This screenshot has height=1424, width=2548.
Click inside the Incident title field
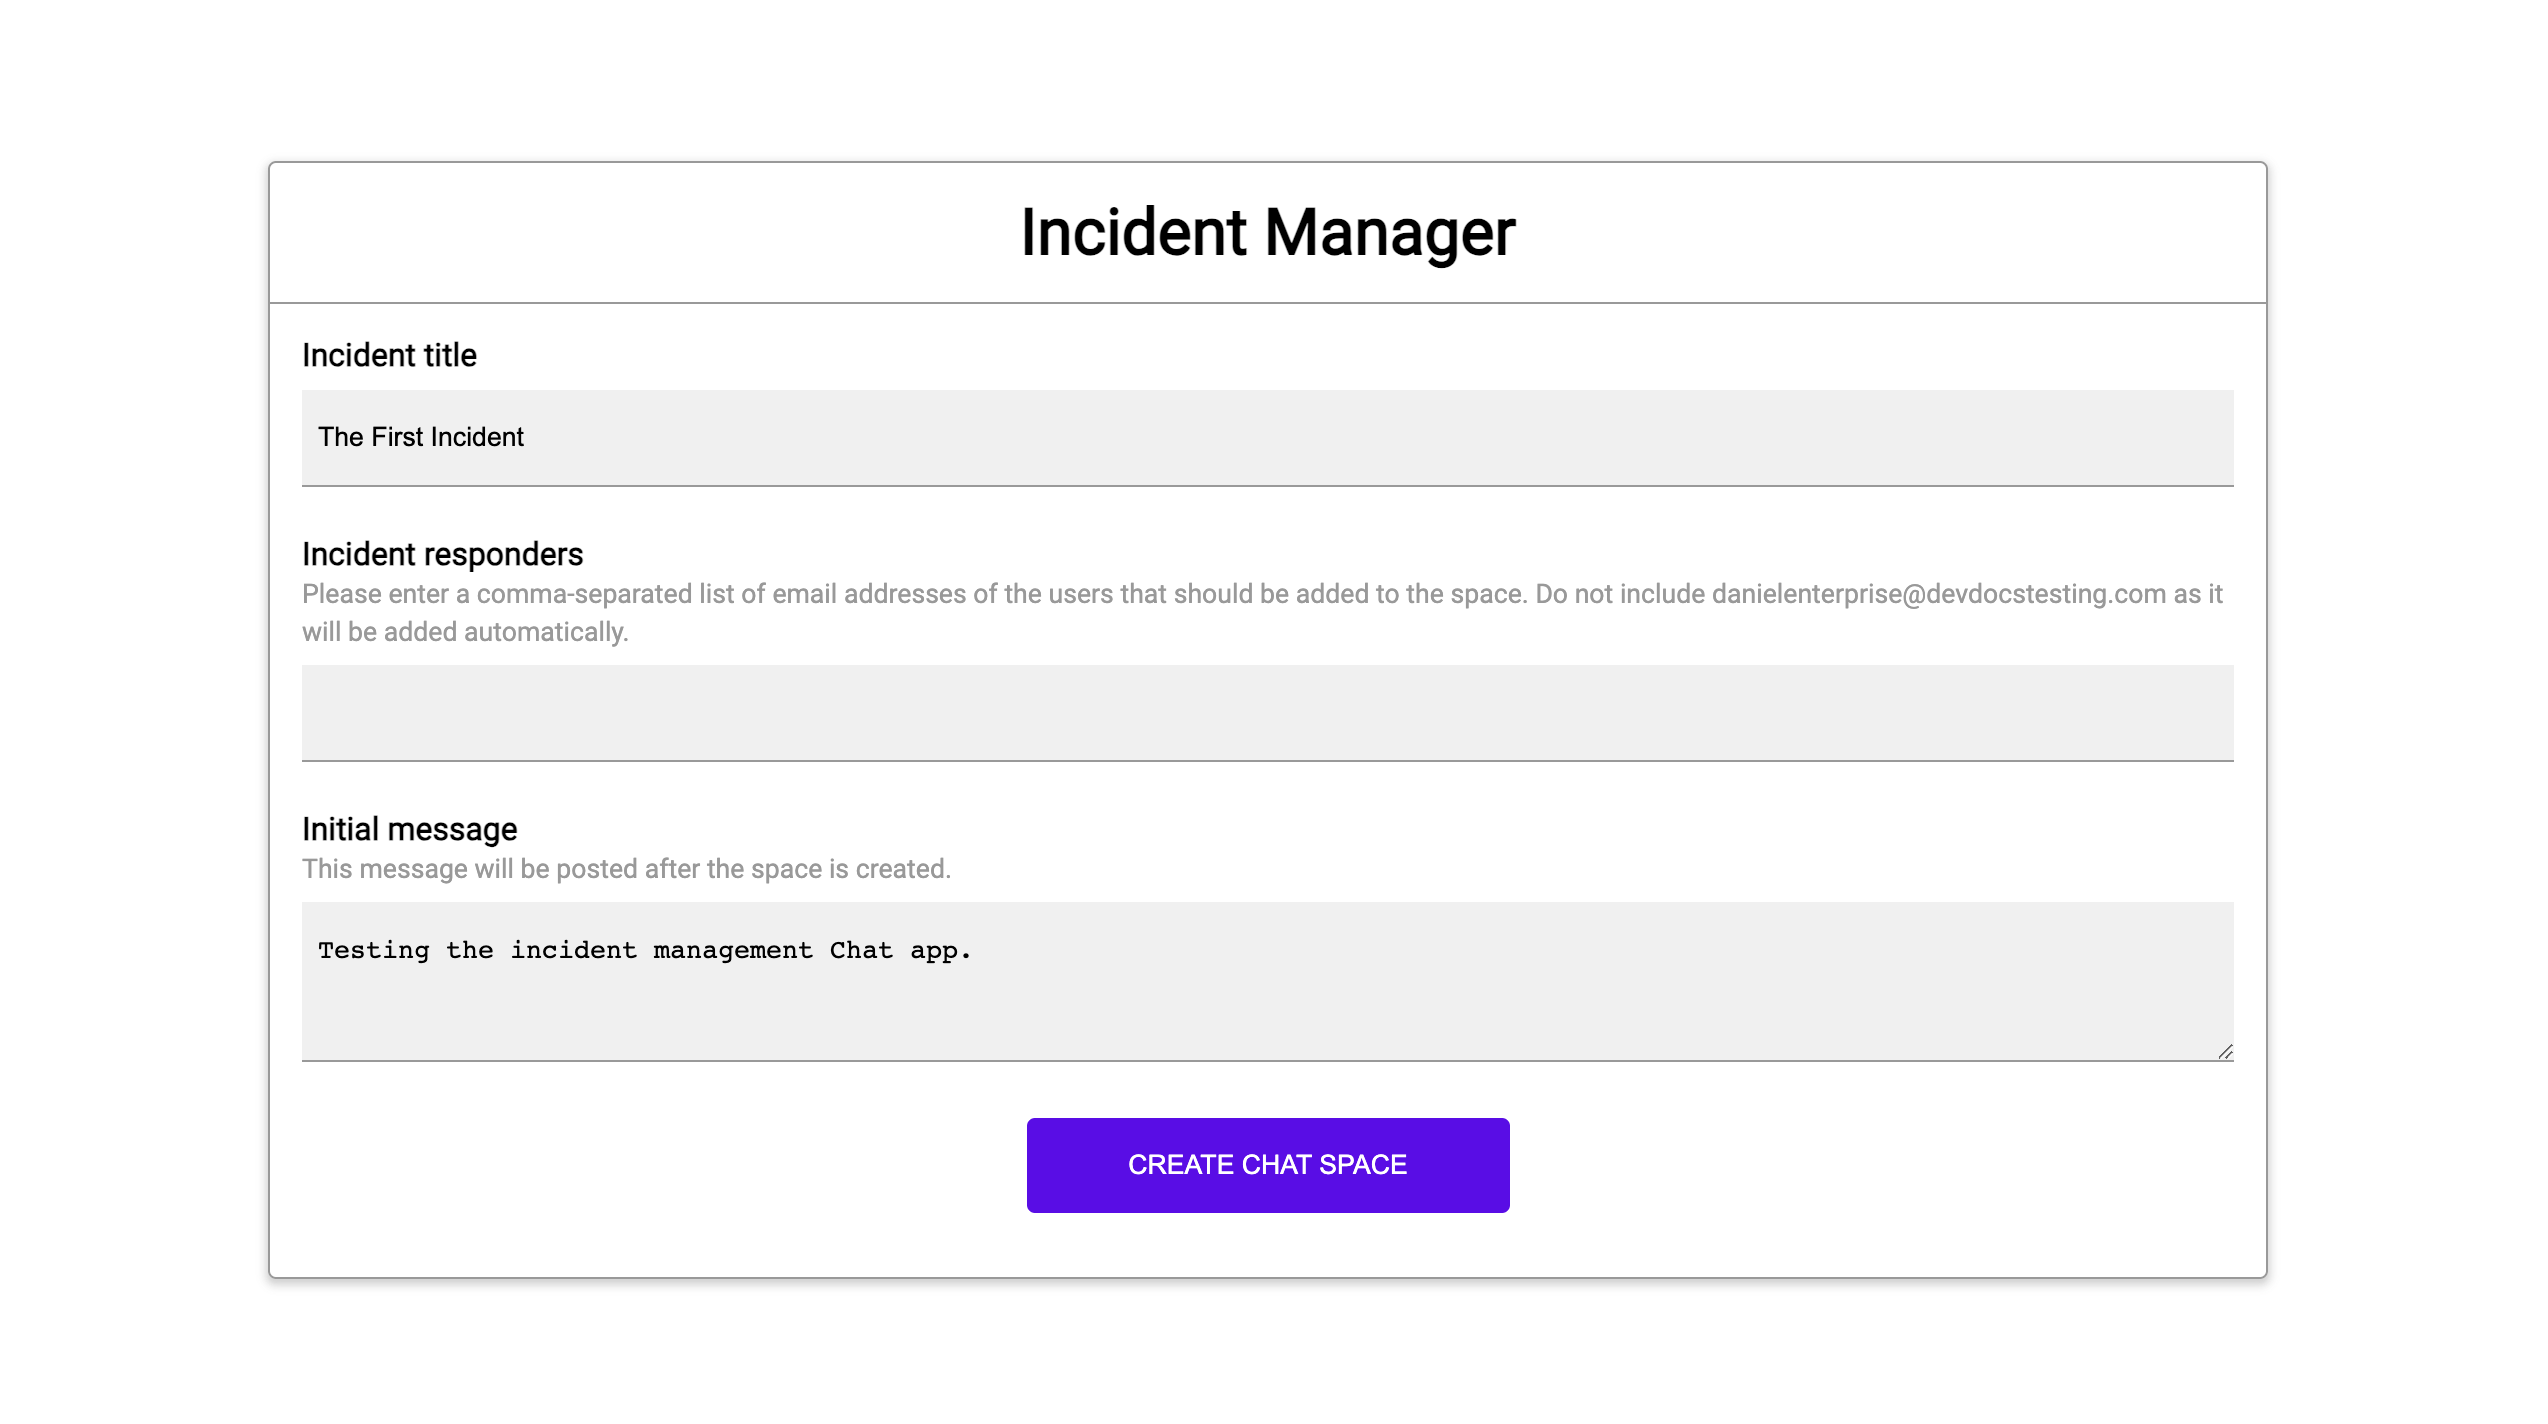tap(1267, 437)
